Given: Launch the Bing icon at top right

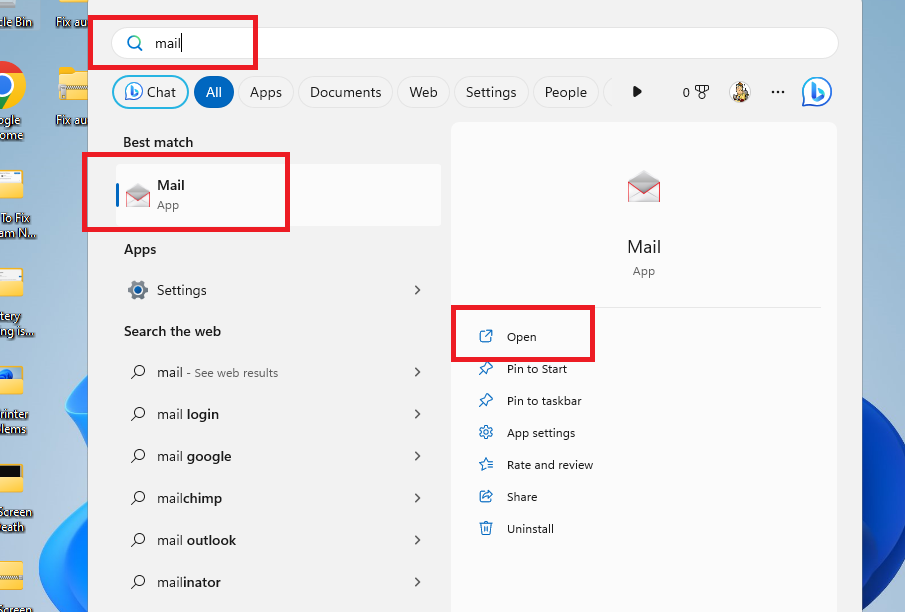Looking at the screenshot, I should click(816, 92).
